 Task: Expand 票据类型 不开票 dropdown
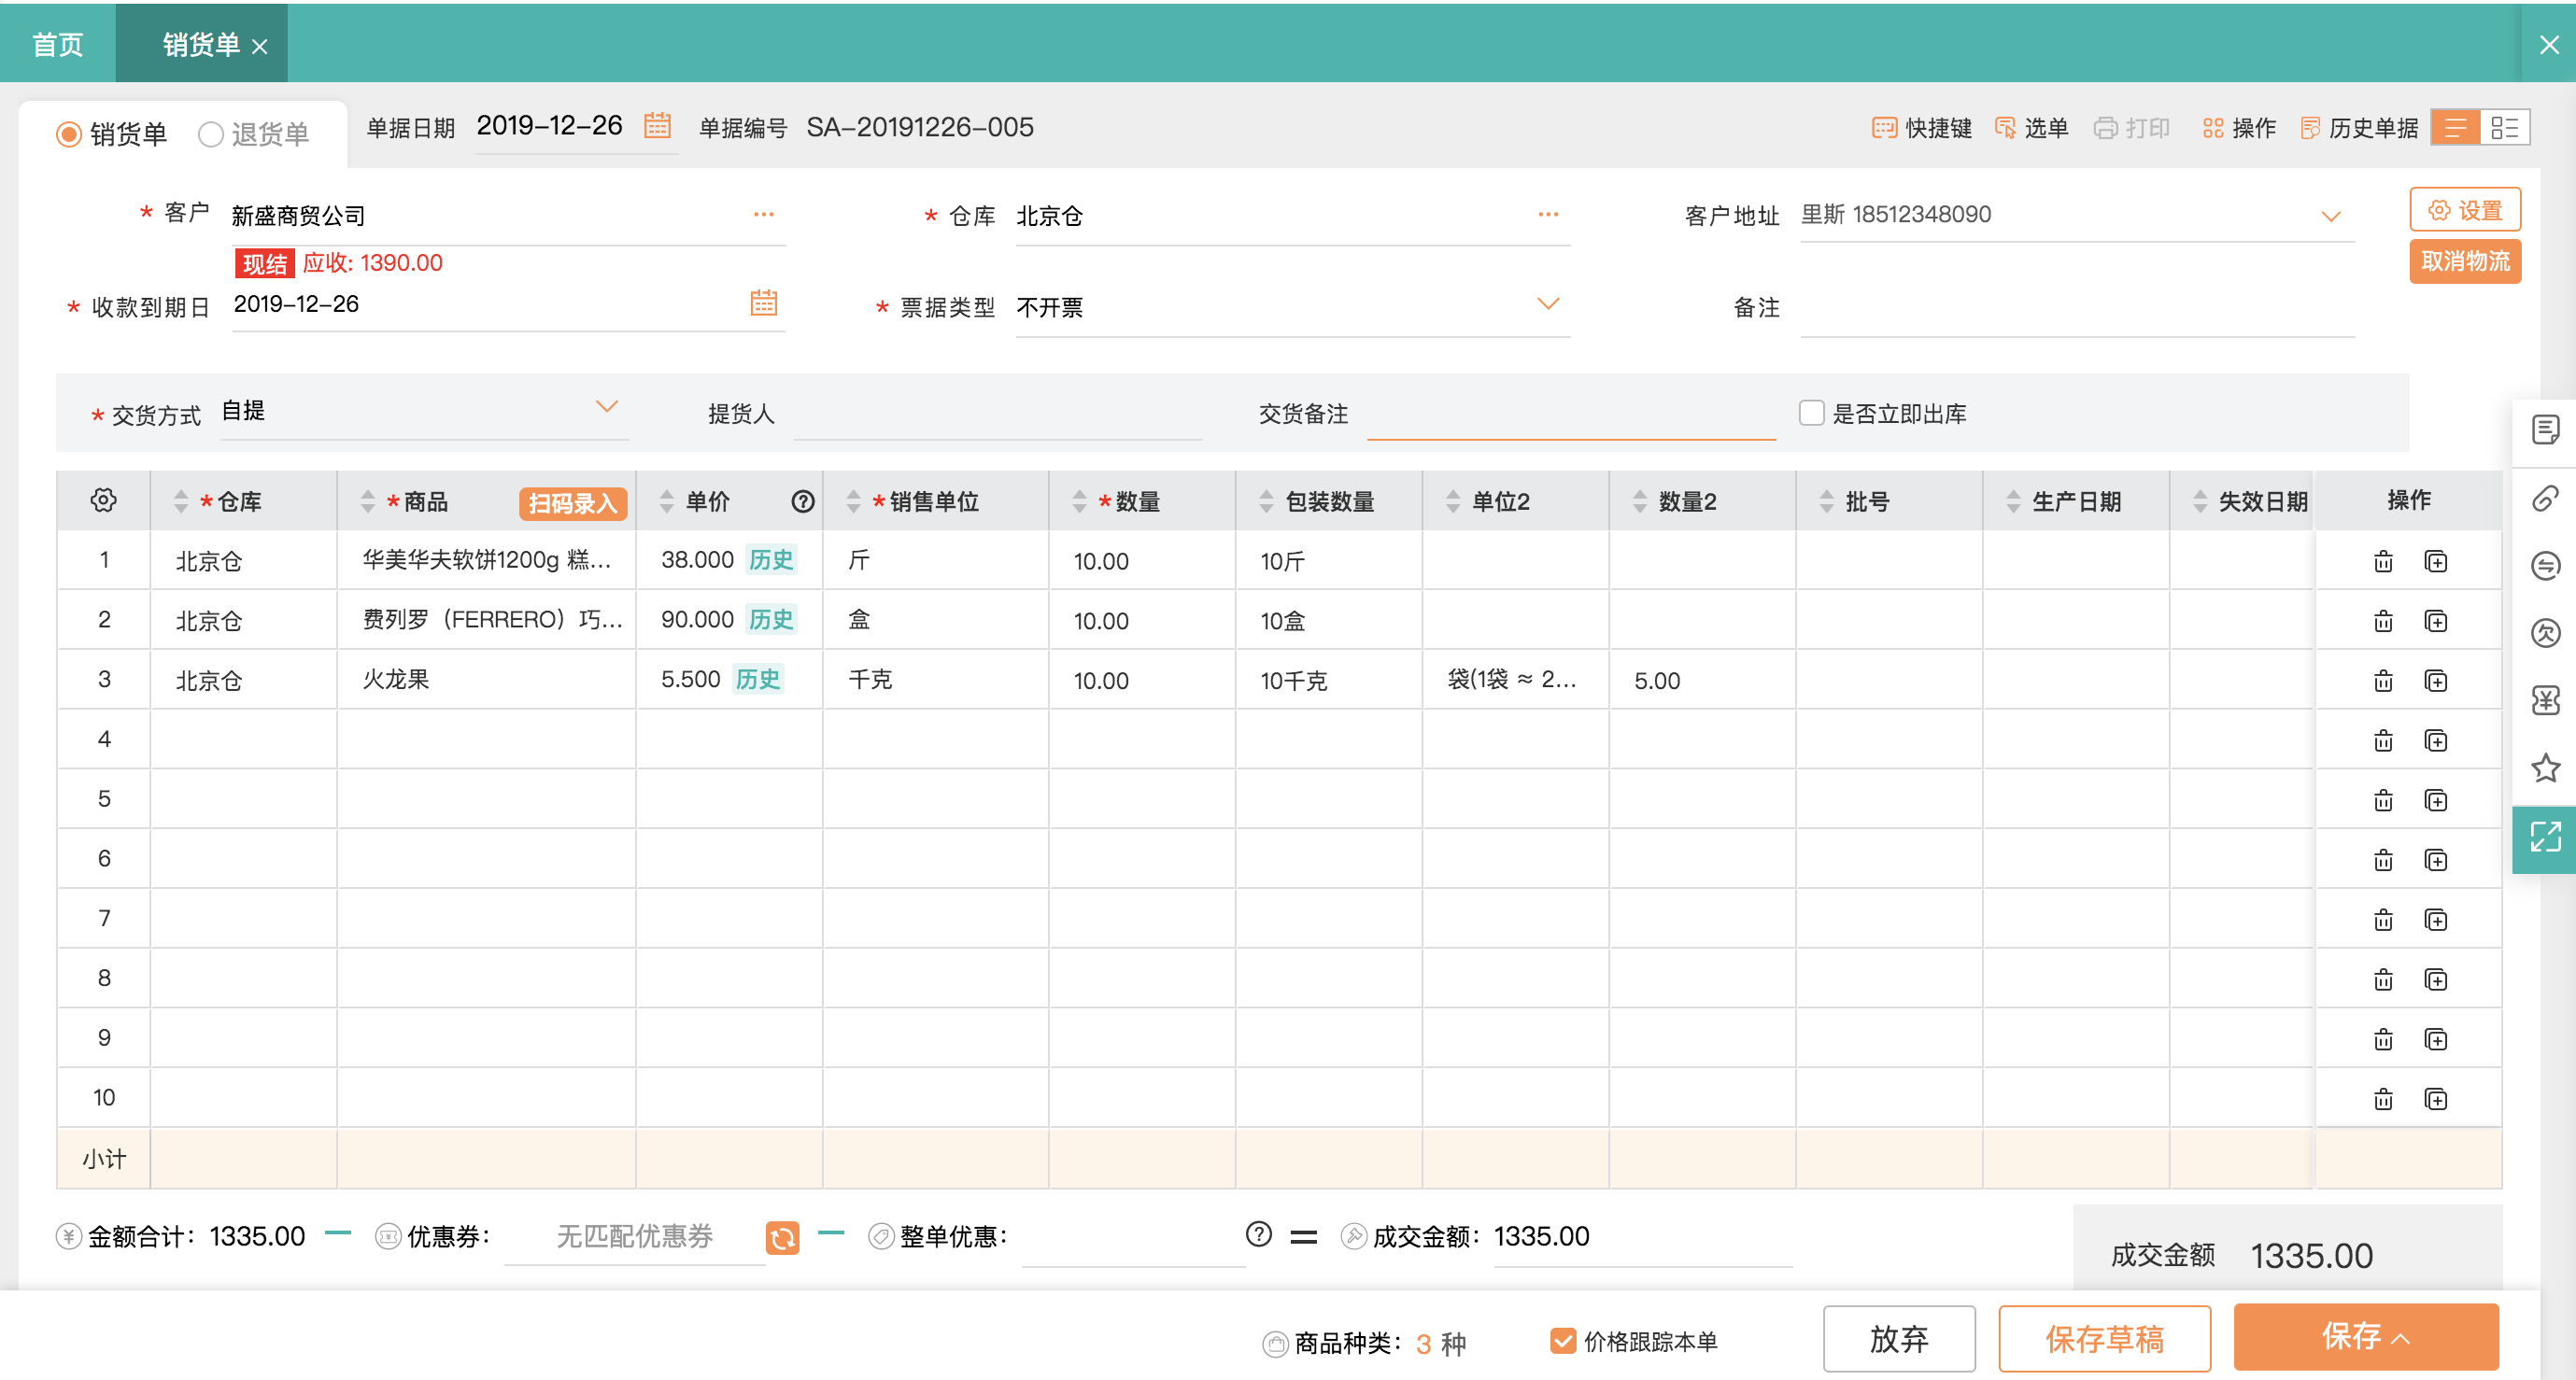(x=1550, y=306)
